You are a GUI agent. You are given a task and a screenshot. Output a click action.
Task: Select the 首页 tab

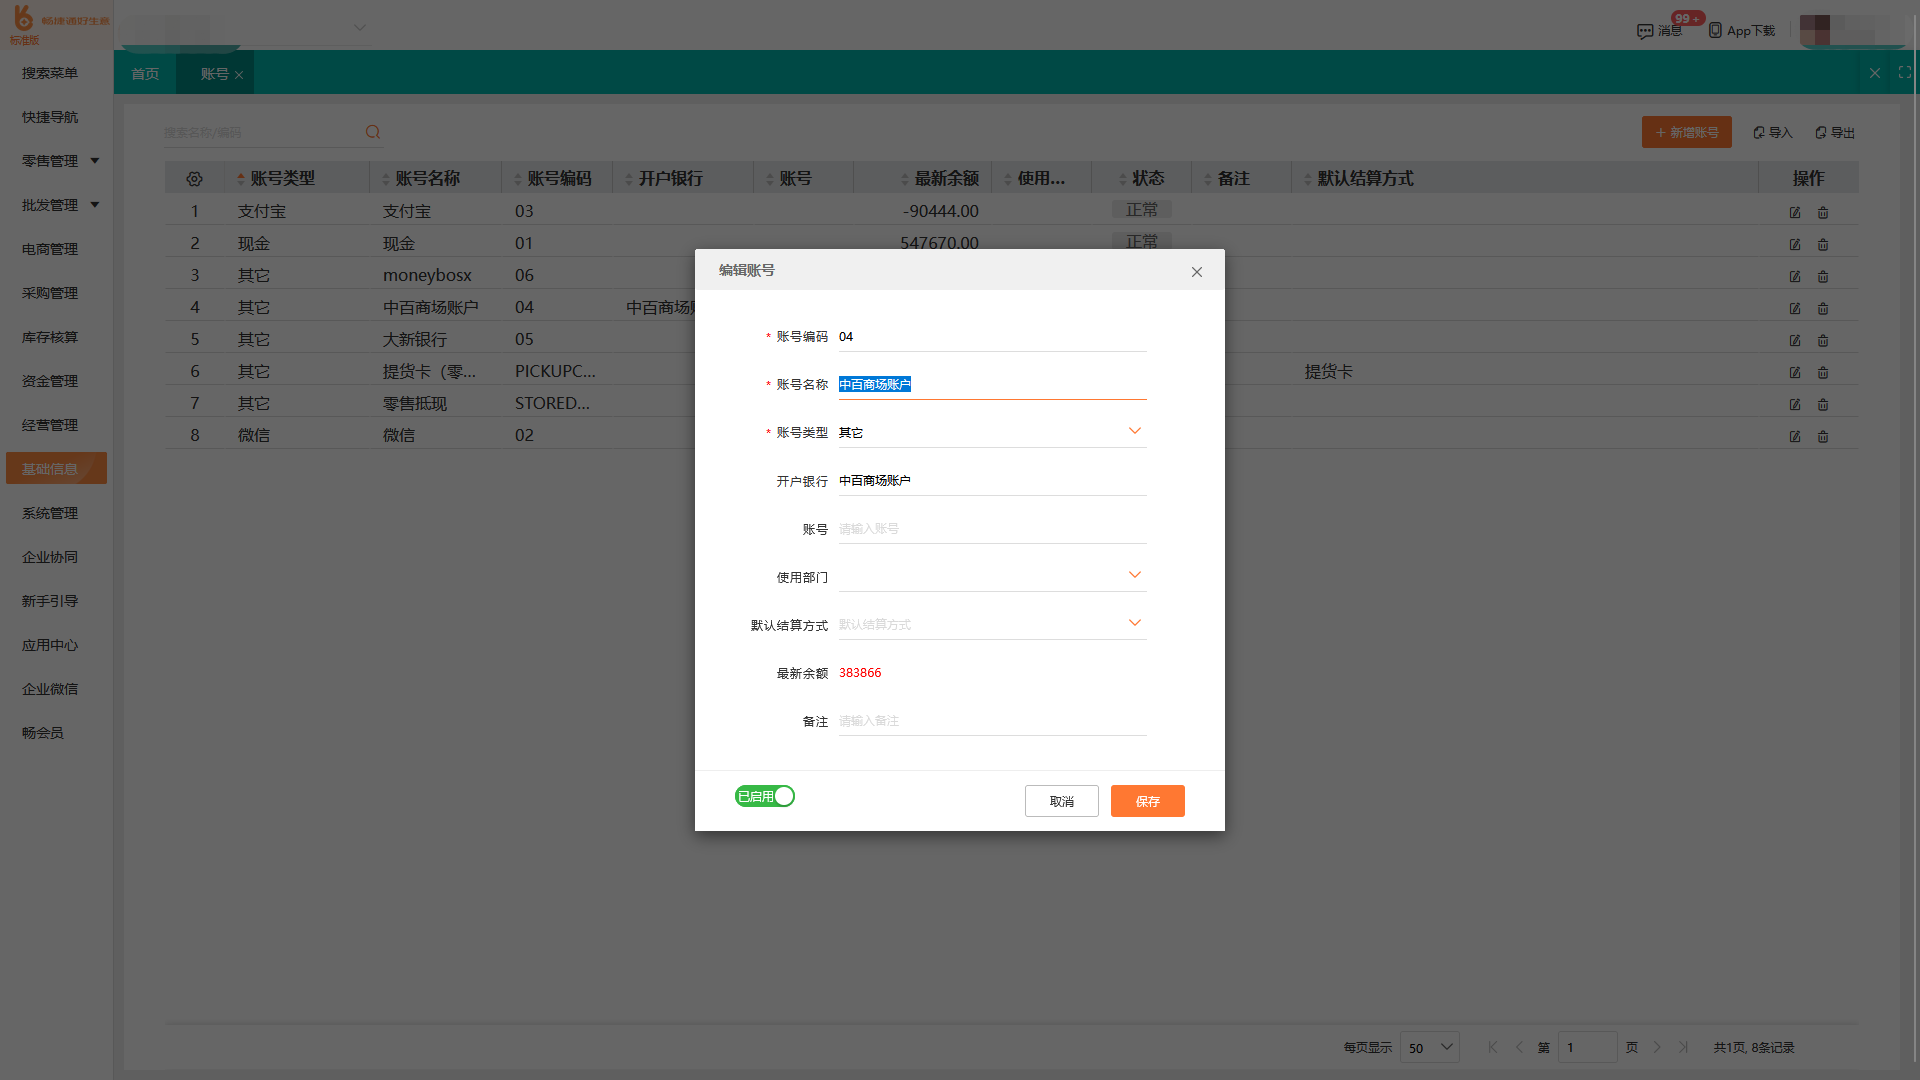pyautogui.click(x=145, y=73)
